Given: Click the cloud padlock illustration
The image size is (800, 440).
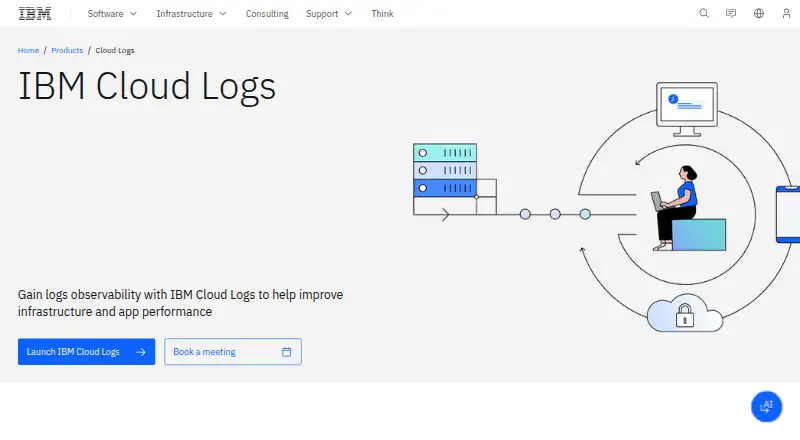Looking at the screenshot, I should click(x=685, y=313).
